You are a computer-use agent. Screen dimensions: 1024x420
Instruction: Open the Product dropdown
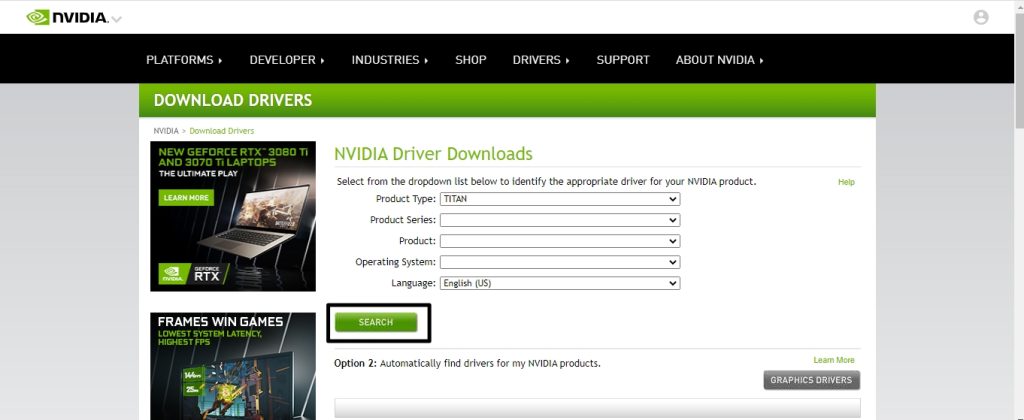pyautogui.click(x=560, y=241)
